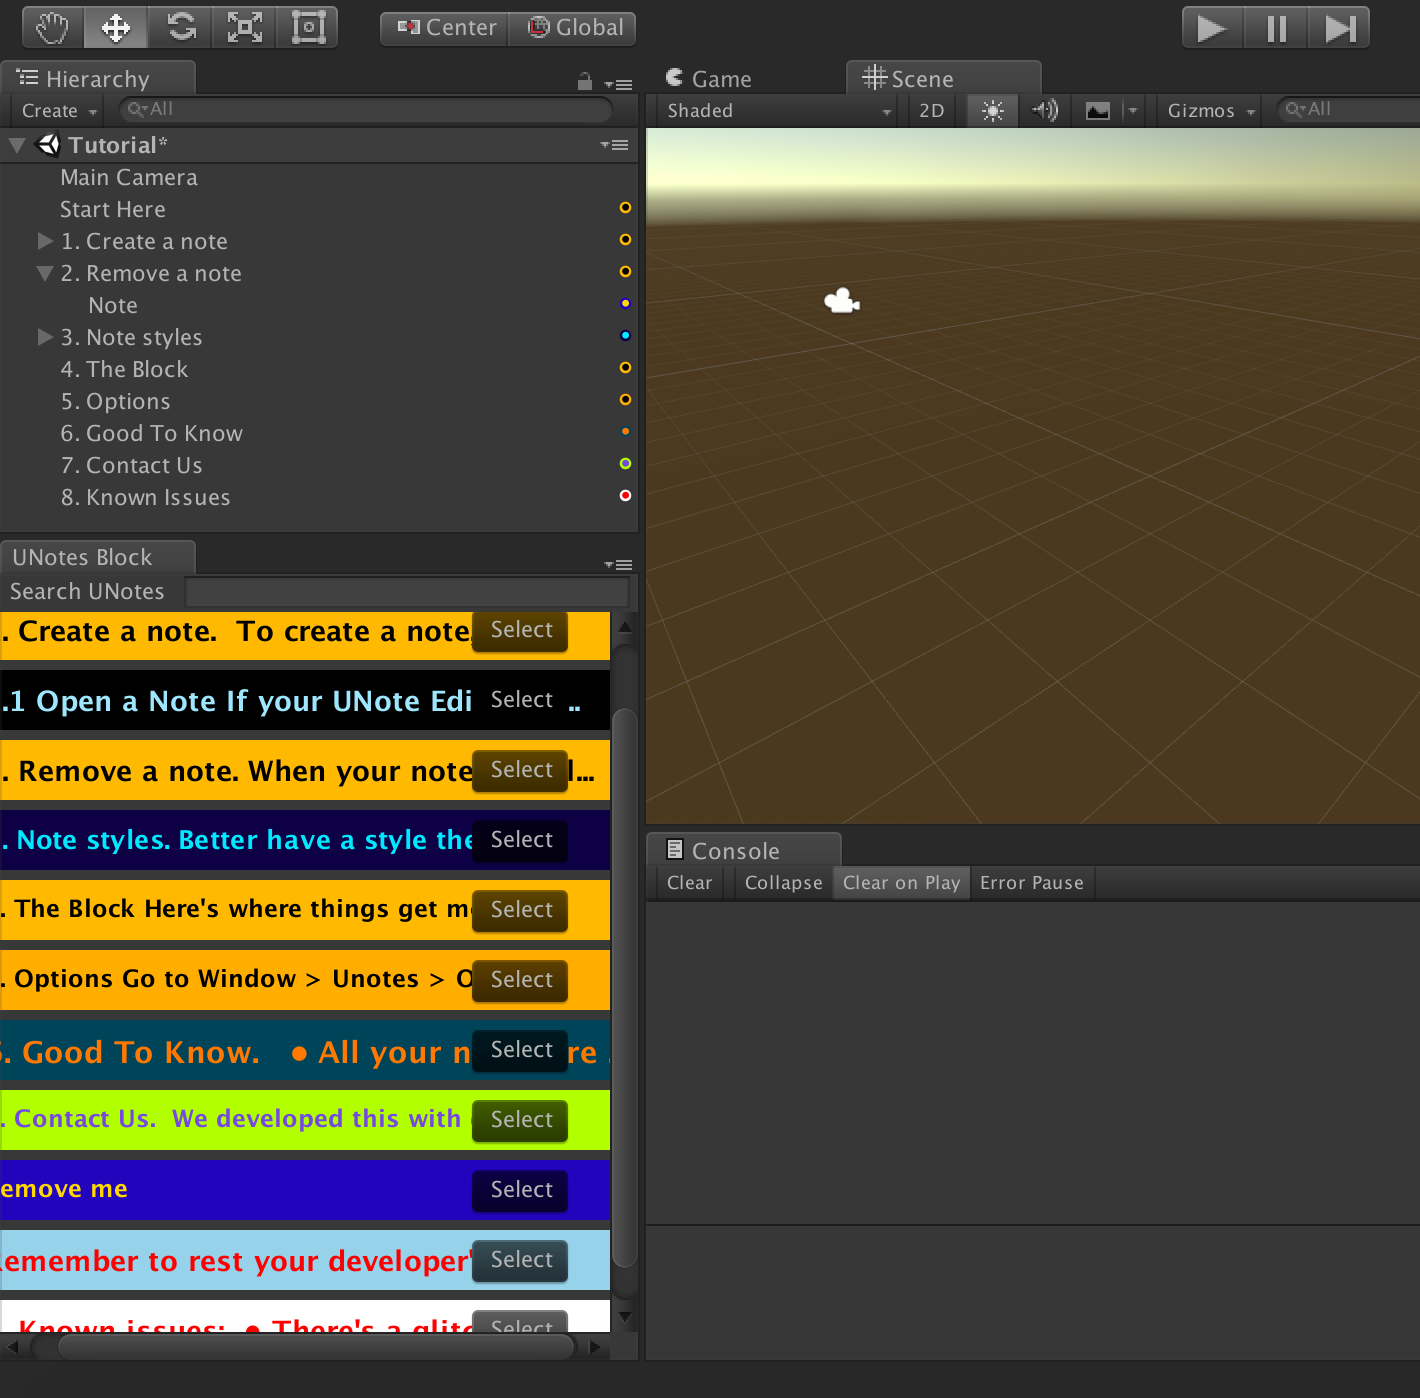Screen dimensions: 1420x1398
Task: Toggle 2D view mode
Action: pos(931,111)
